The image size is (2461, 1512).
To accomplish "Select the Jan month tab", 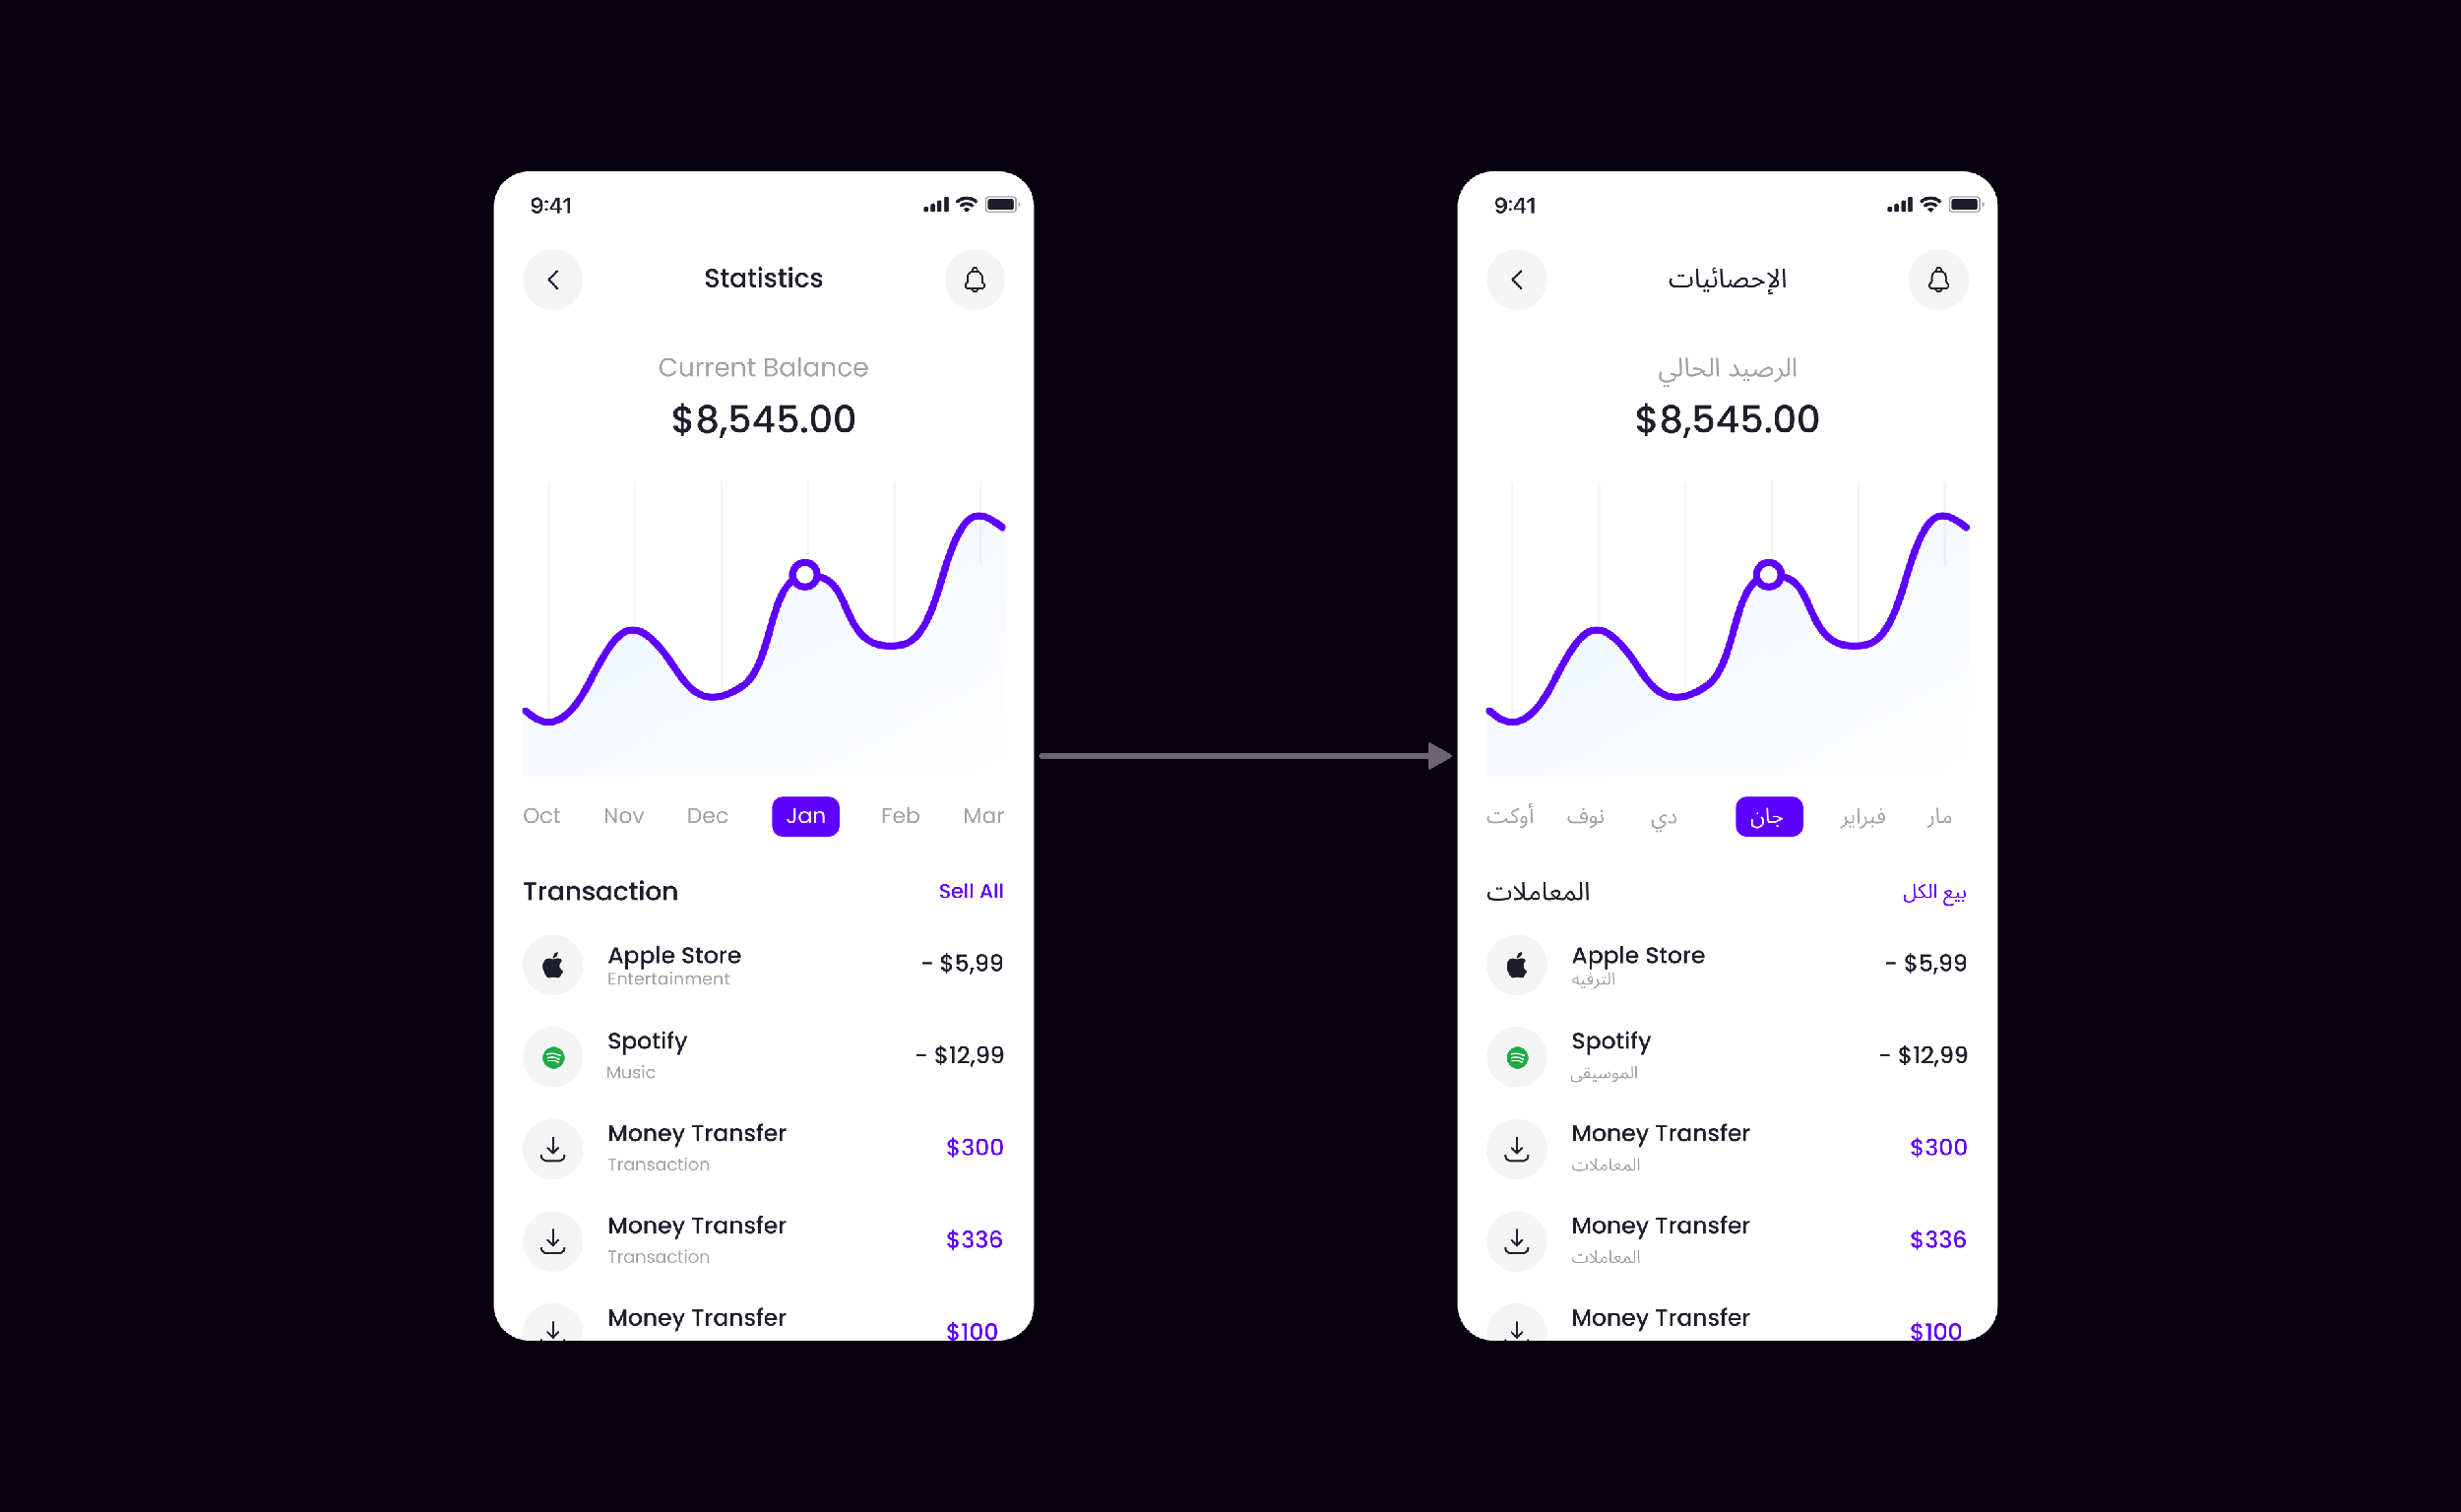I will 805,812.
